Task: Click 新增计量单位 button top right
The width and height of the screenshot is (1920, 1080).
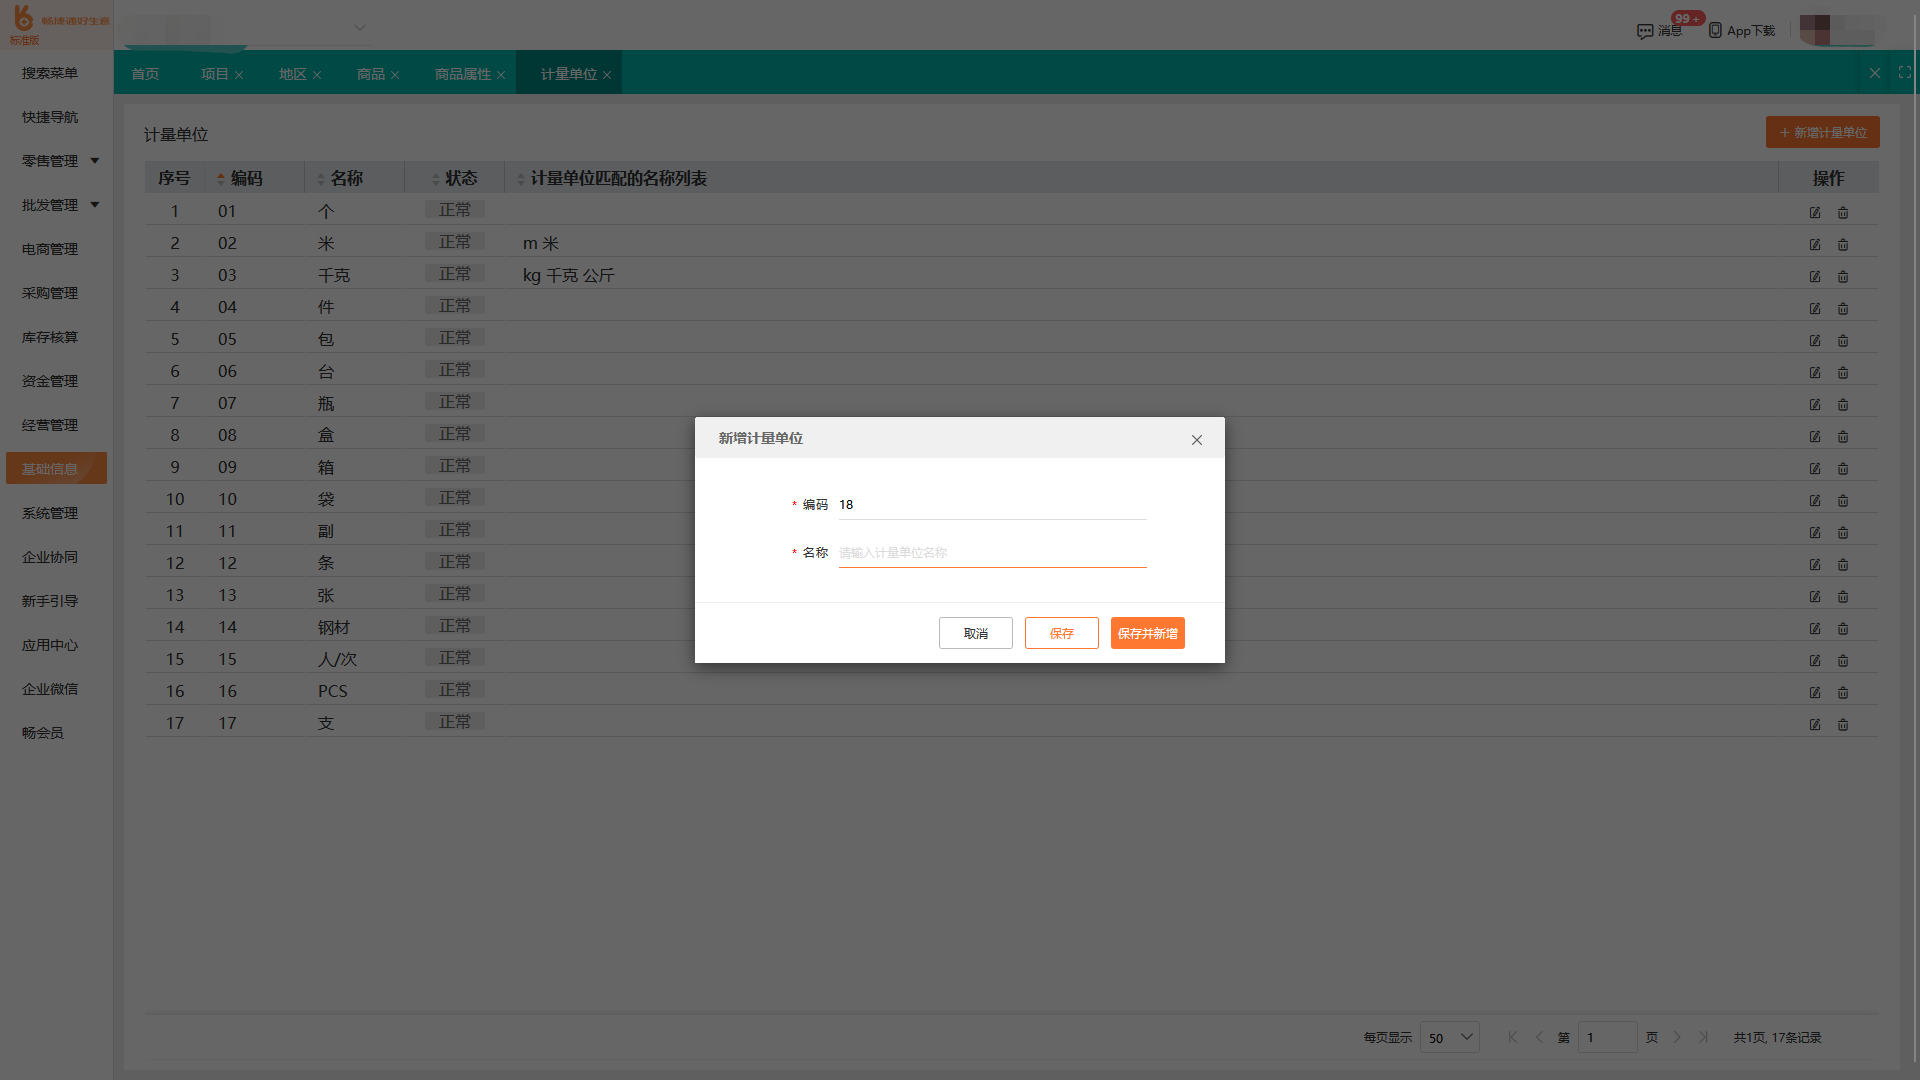Action: (x=1822, y=133)
